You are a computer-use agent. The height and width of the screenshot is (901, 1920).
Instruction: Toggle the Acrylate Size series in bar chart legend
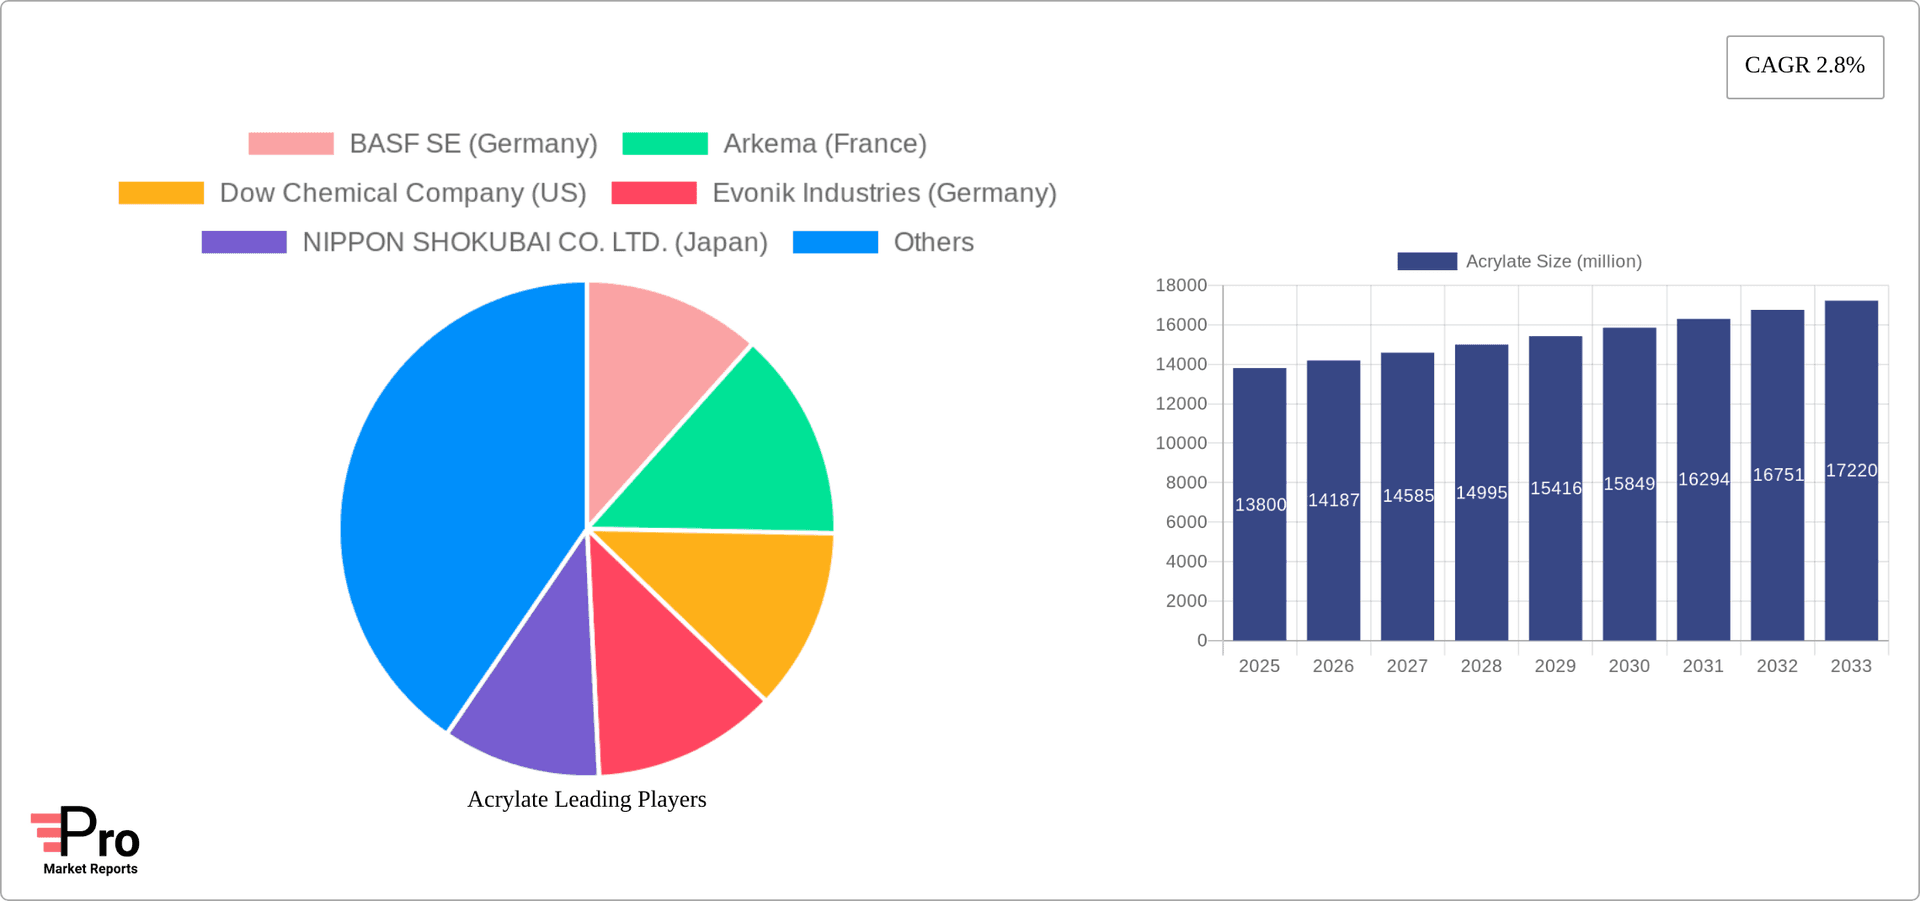pyautogui.click(x=1426, y=260)
